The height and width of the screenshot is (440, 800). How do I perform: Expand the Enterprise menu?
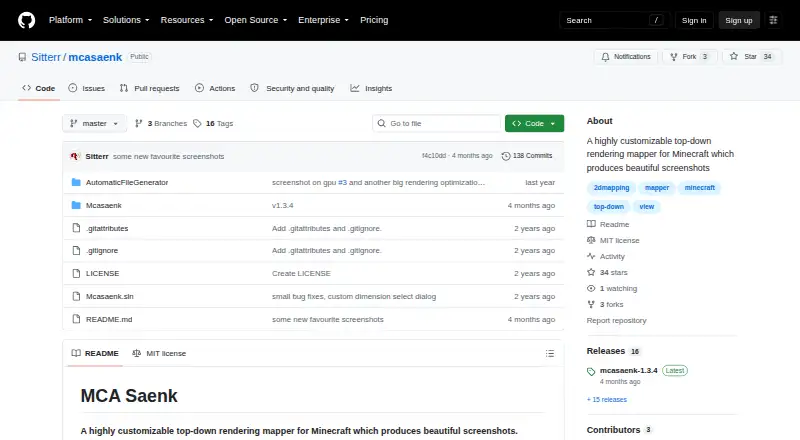tap(323, 20)
